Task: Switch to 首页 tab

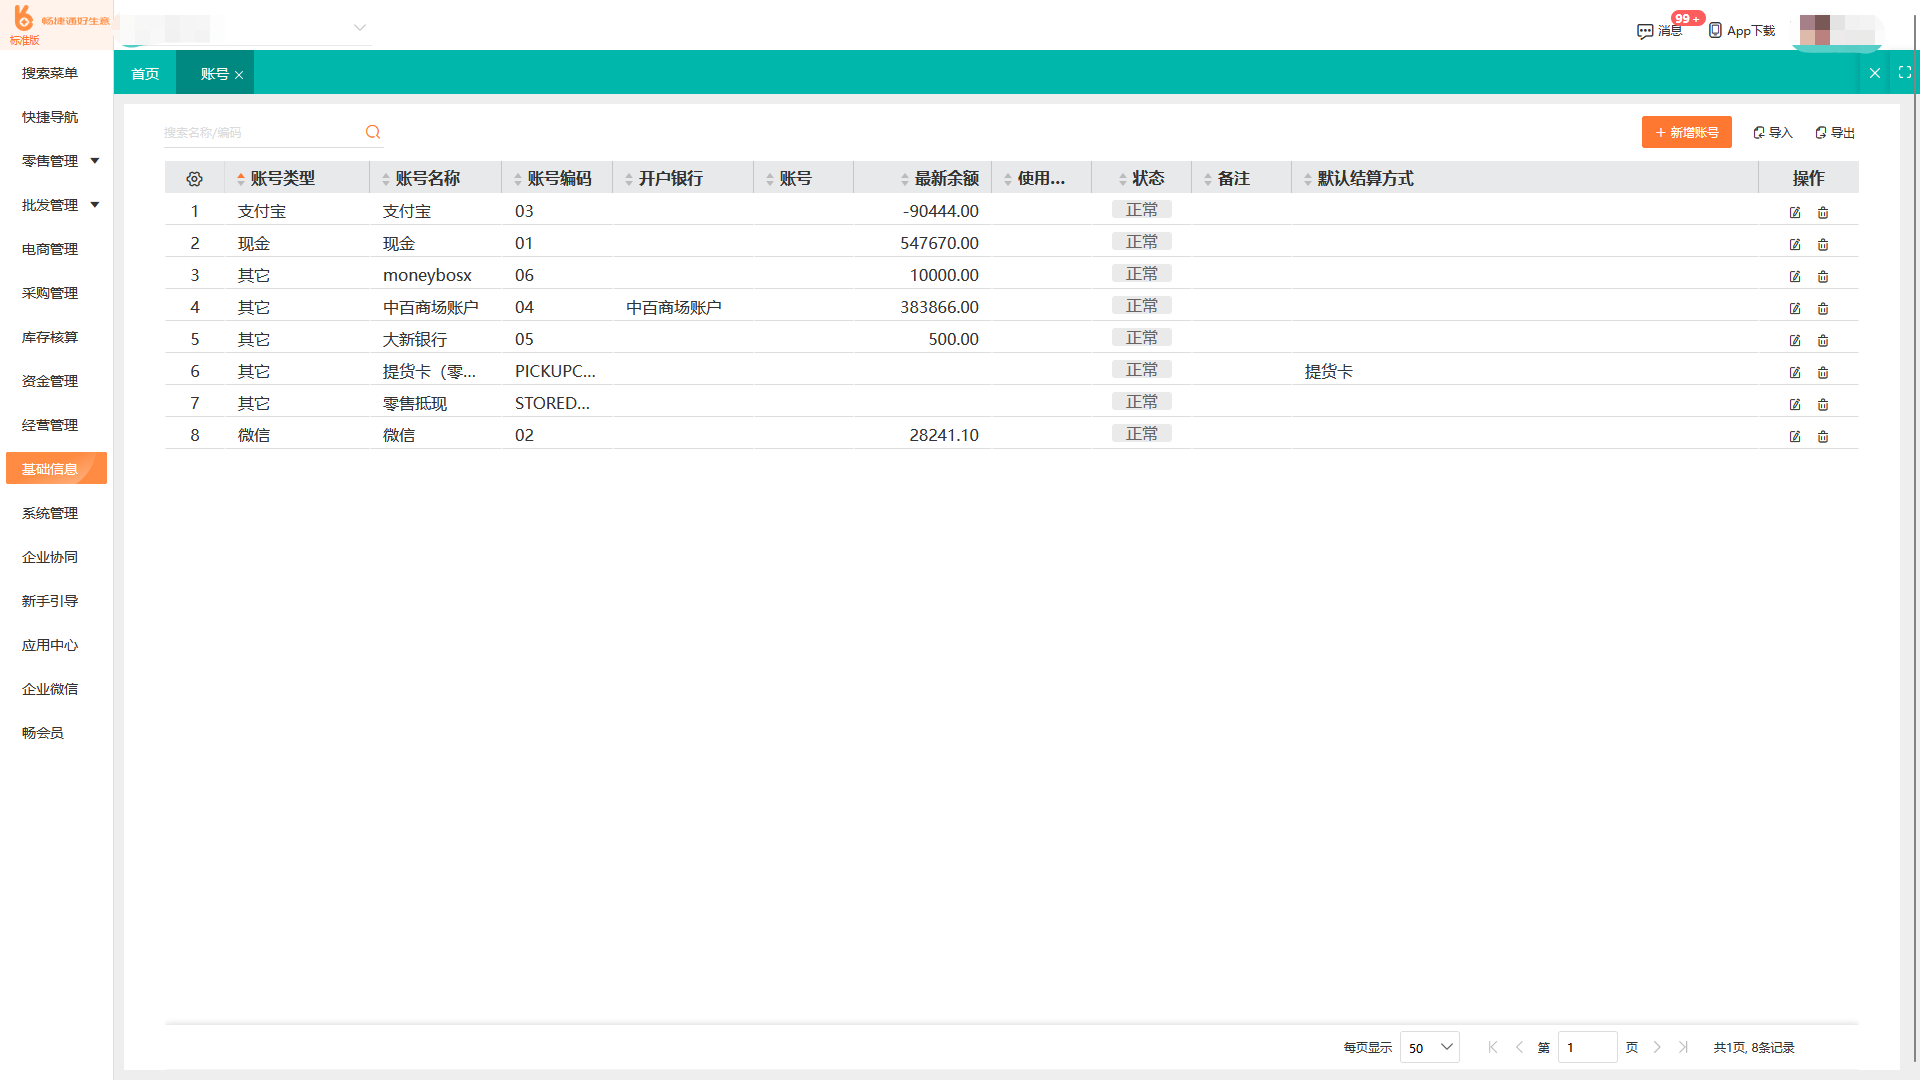Action: (145, 74)
